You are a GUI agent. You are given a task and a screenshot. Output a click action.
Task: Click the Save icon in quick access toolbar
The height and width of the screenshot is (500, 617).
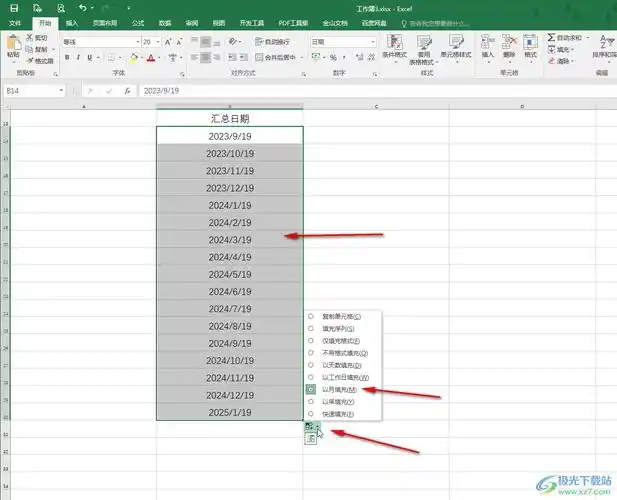(x=11, y=7)
